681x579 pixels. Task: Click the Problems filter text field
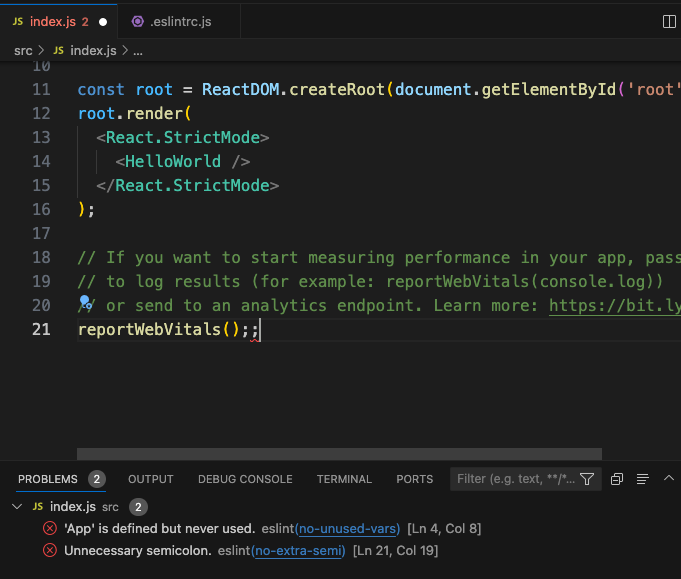[x=514, y=479]
